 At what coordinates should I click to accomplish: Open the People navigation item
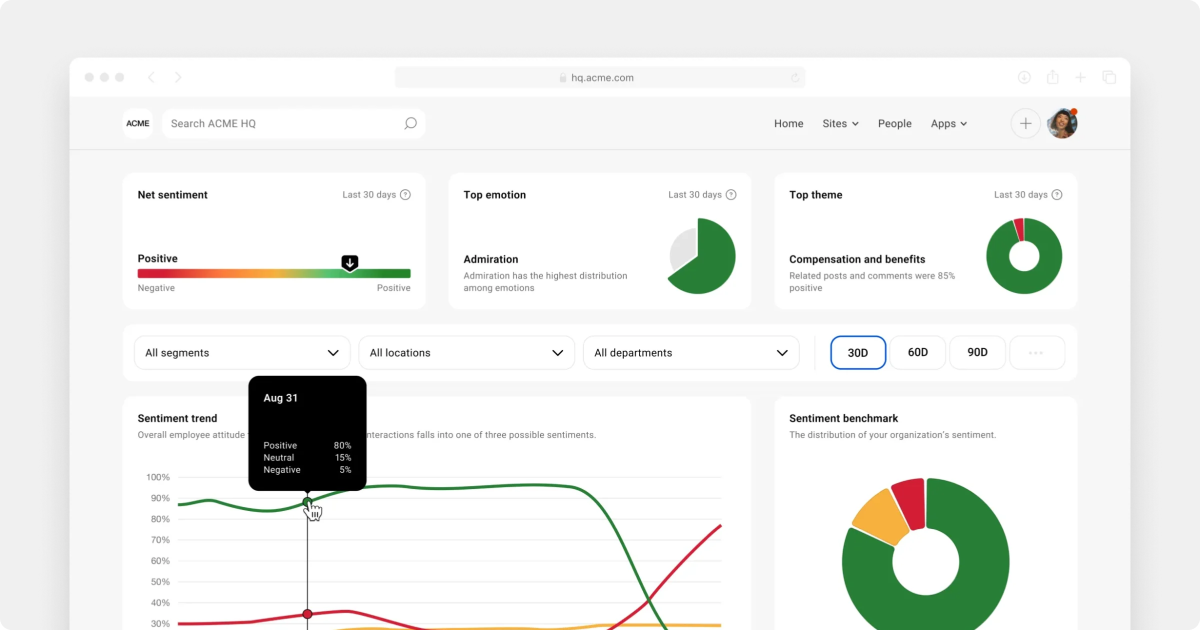tap(894, 123)
